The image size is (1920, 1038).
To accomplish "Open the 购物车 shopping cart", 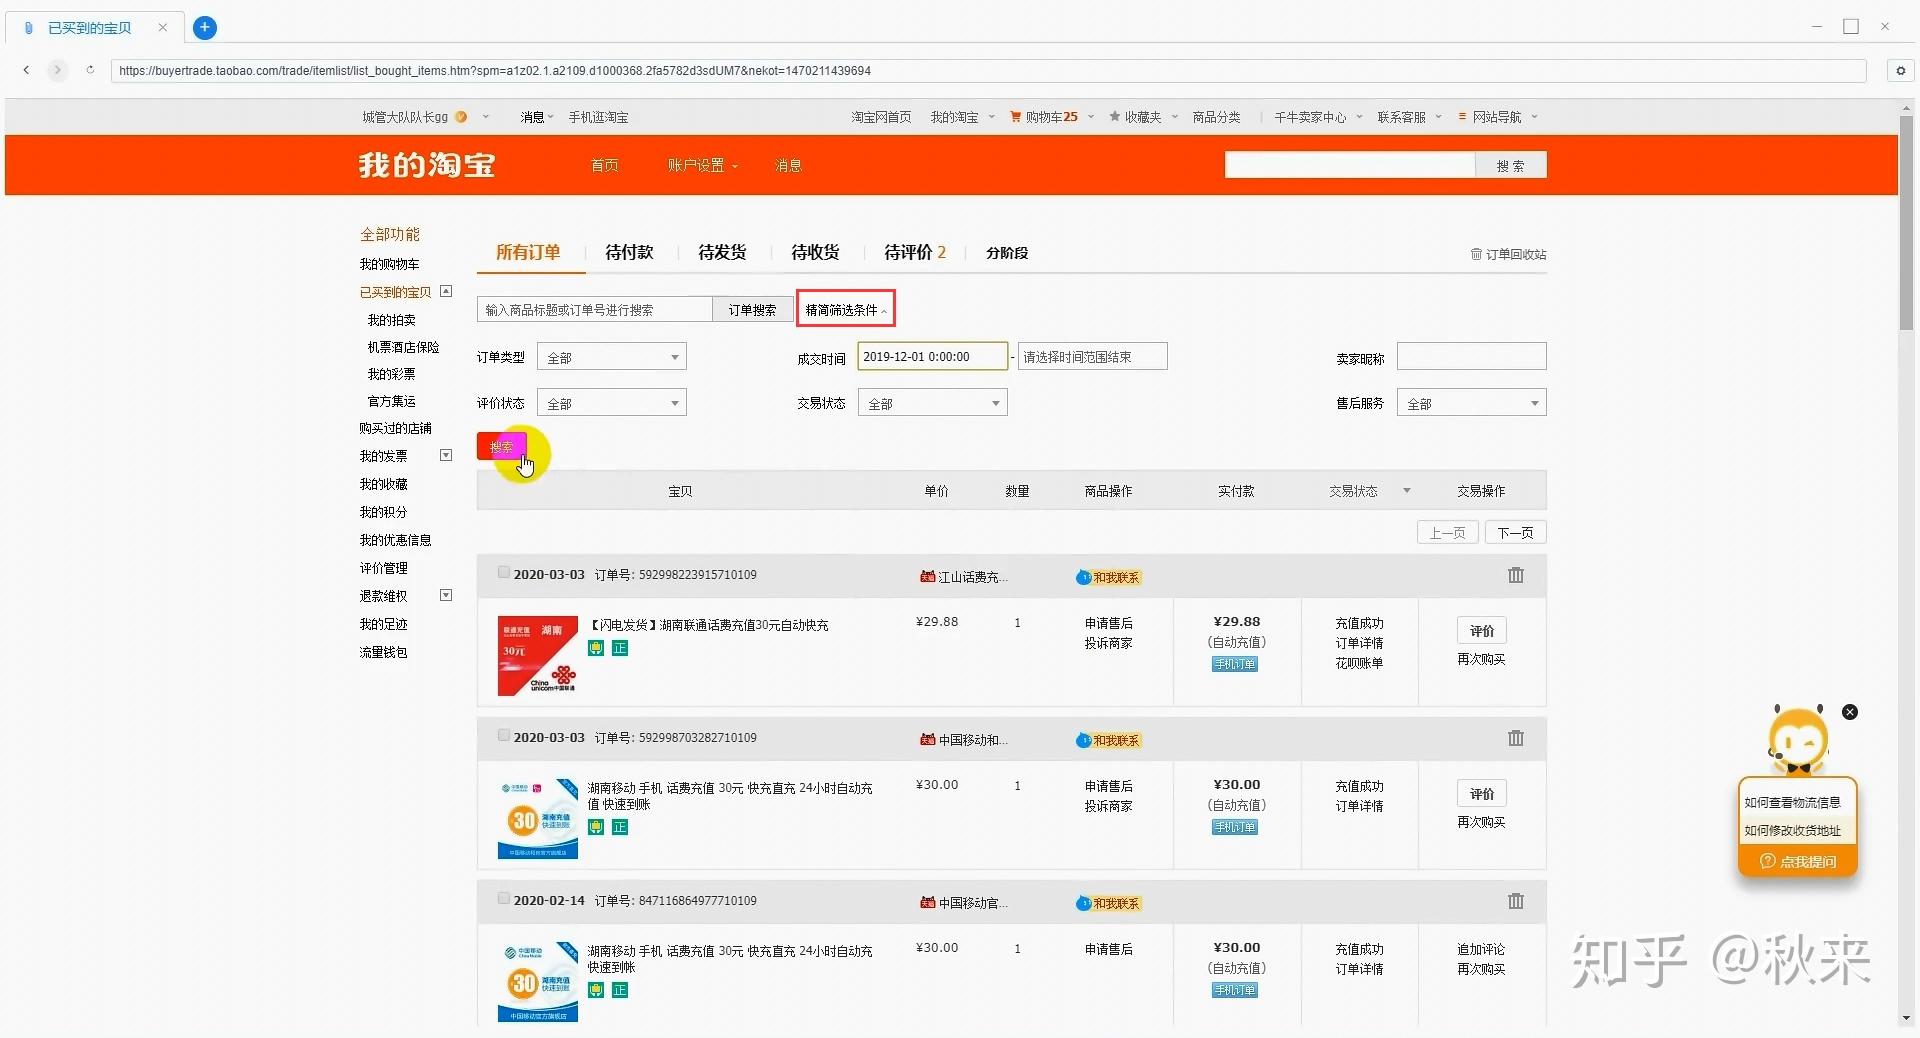I will tap(1044, 117).
